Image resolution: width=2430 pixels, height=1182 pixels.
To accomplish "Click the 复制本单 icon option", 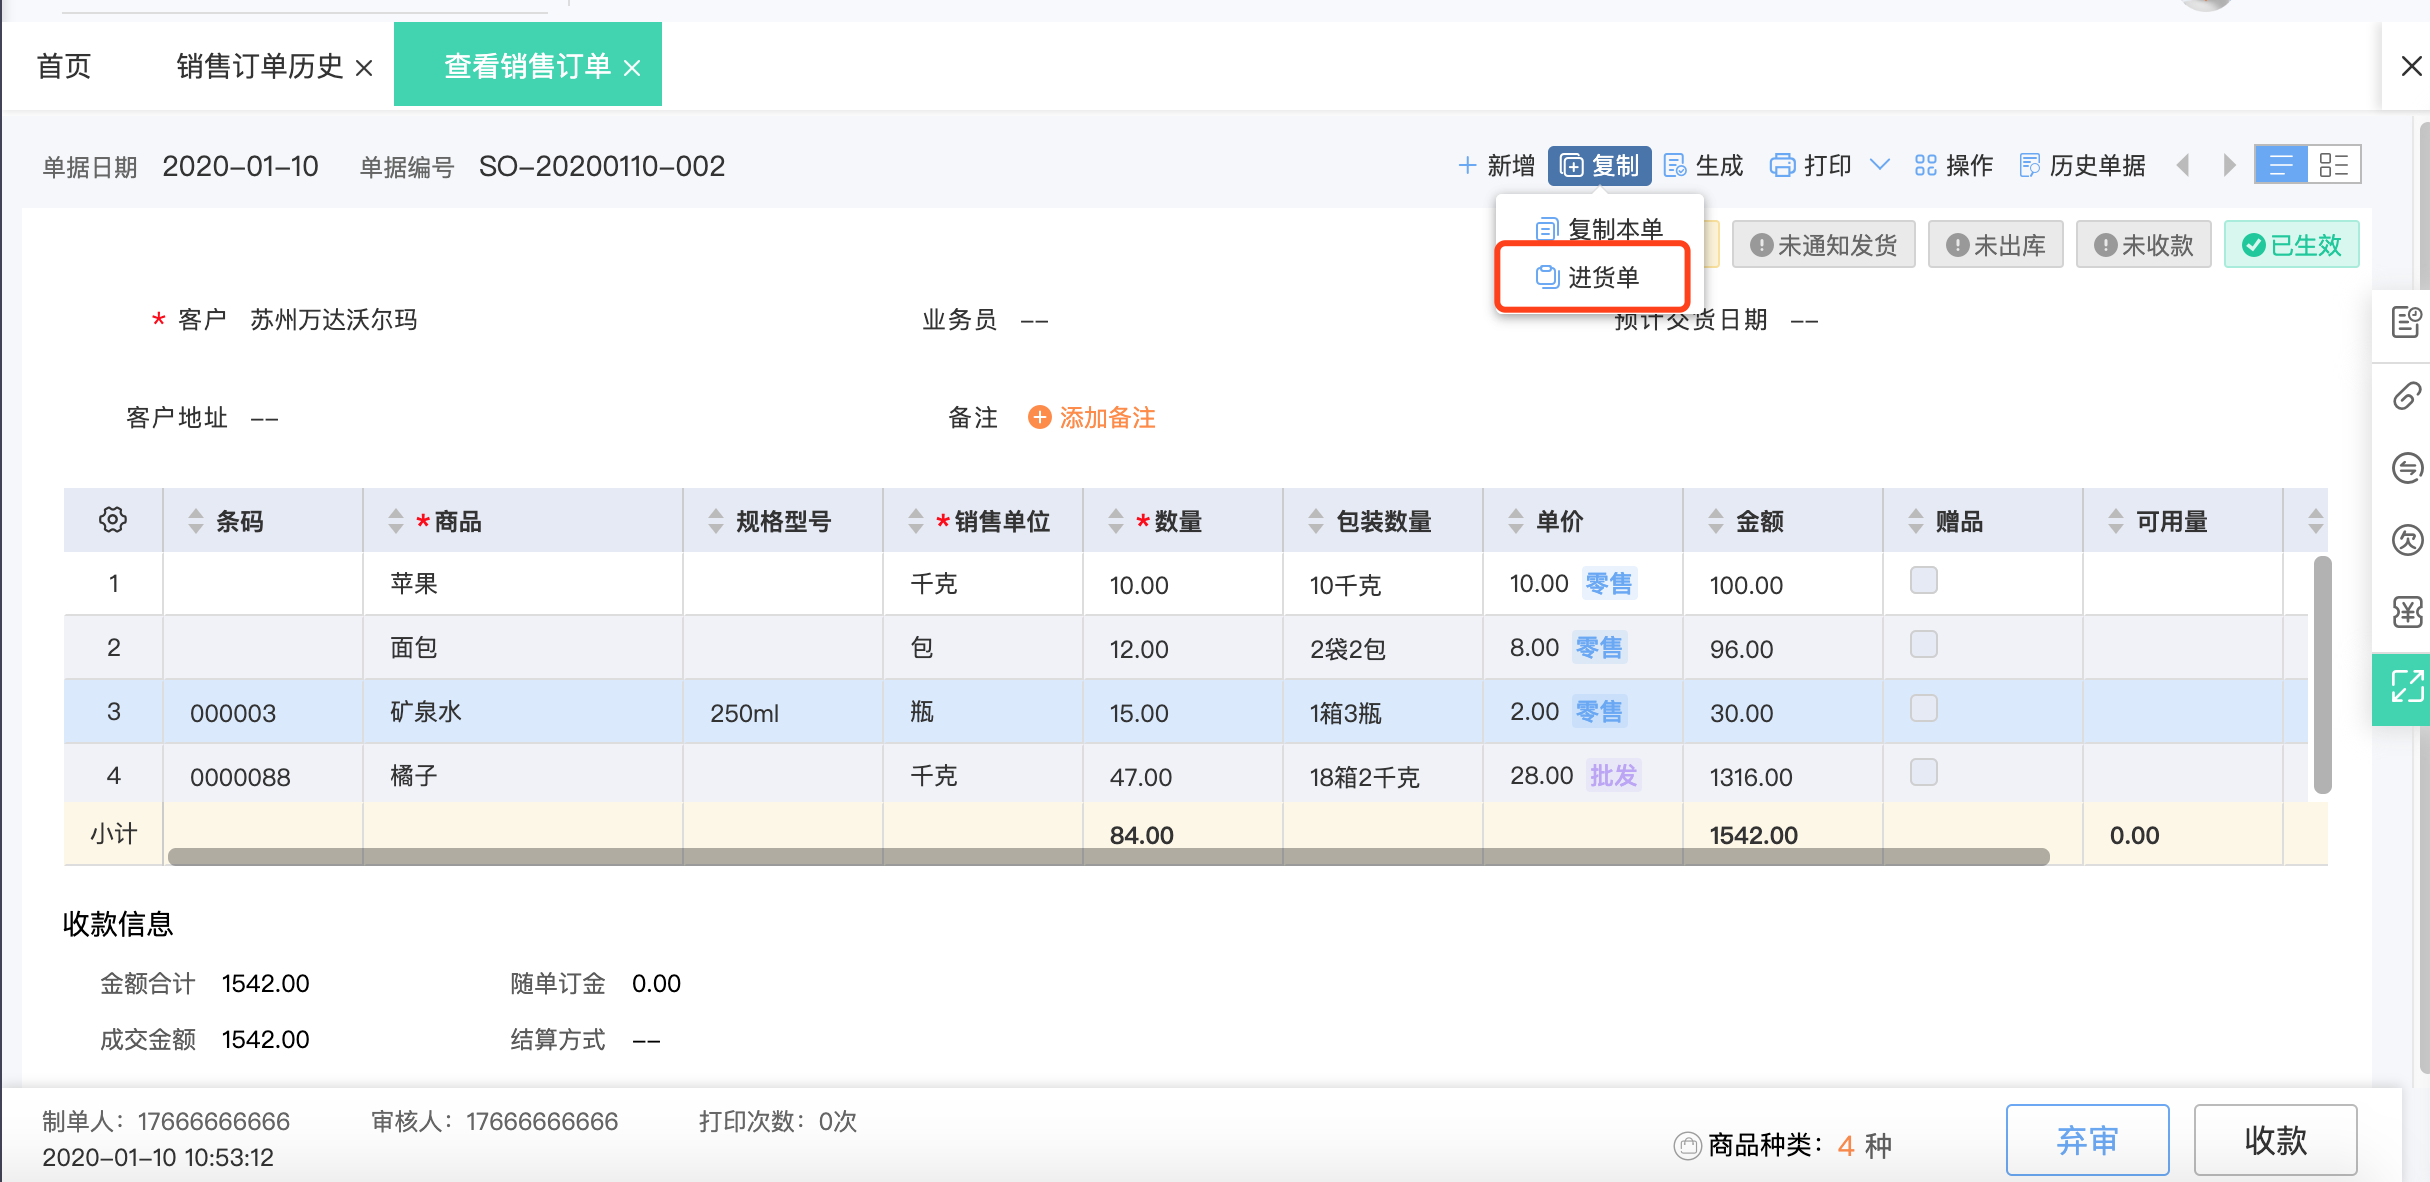I will tap(1604, 228).
